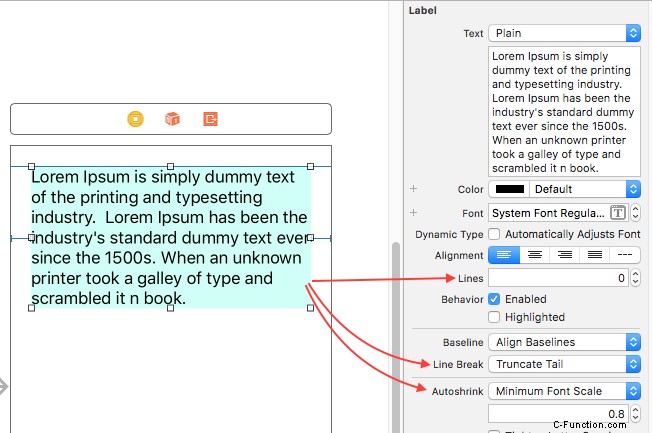Set text alignment to right
652x433 pixels.
point(564,255)
